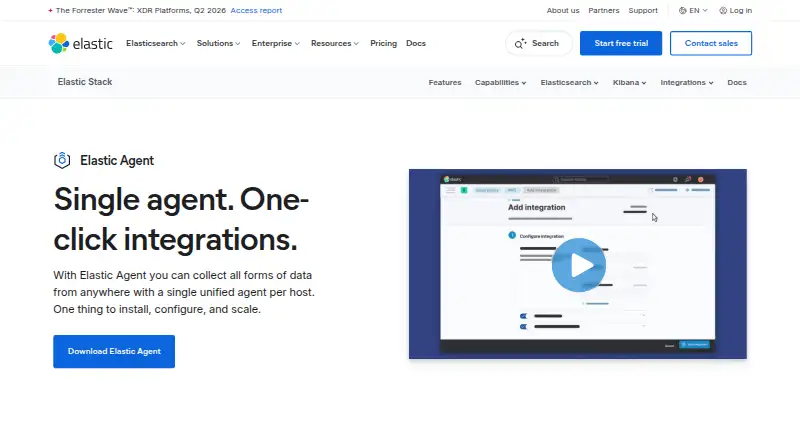
Task: Play the Add integration video
Action: pyautogui.click(x=579, y=265)
